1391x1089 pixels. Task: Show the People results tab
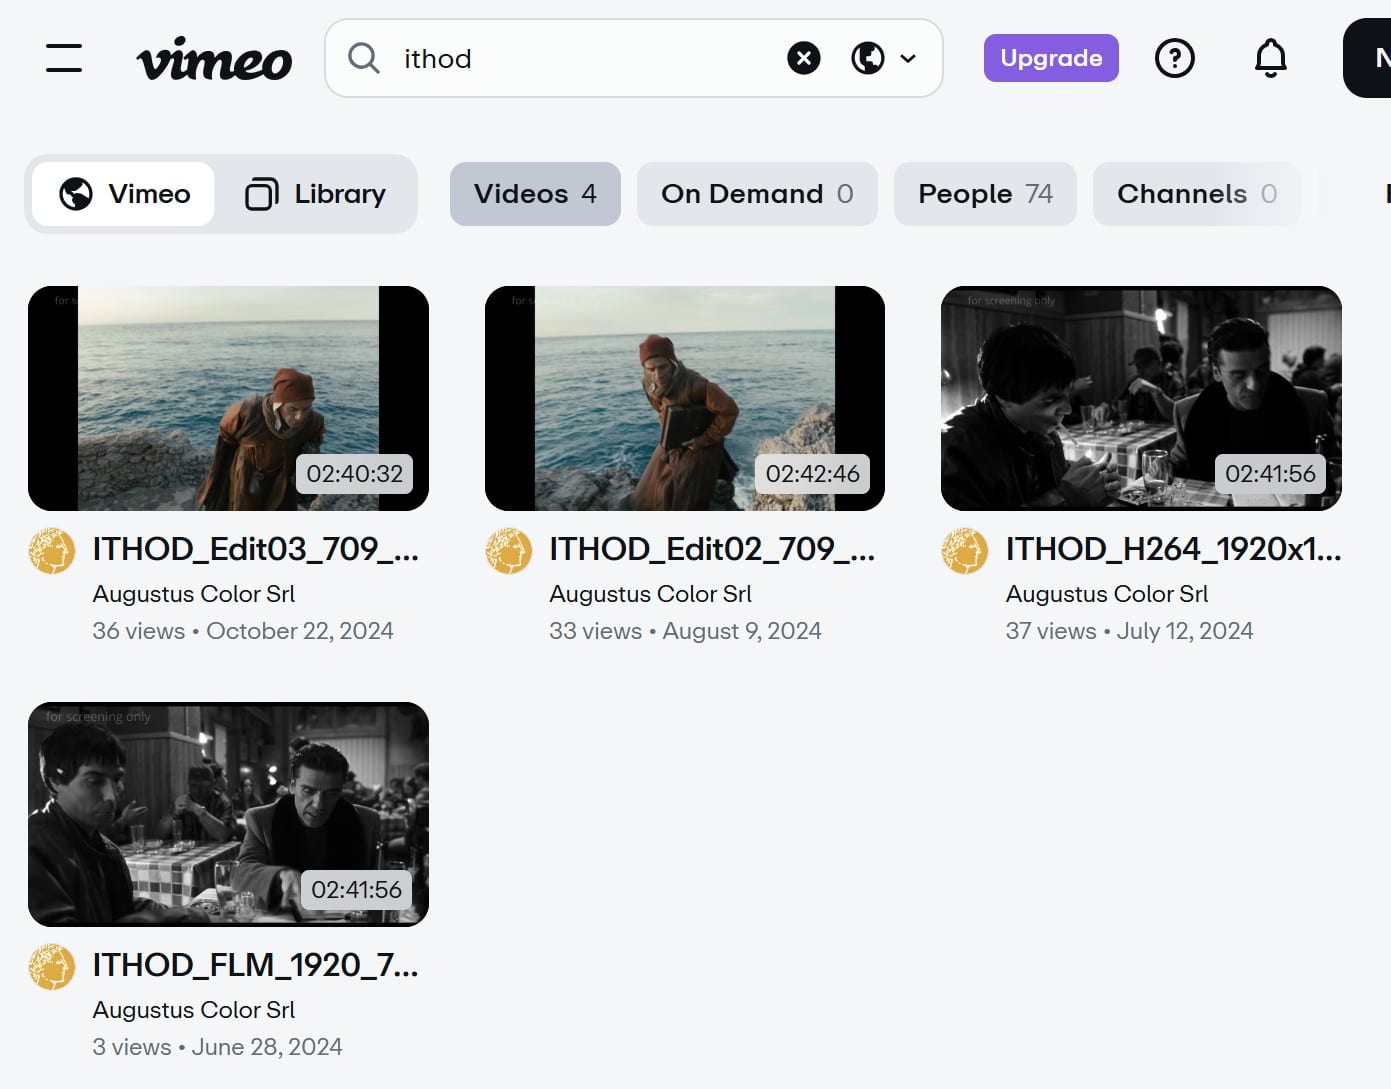tap(985, 194)
